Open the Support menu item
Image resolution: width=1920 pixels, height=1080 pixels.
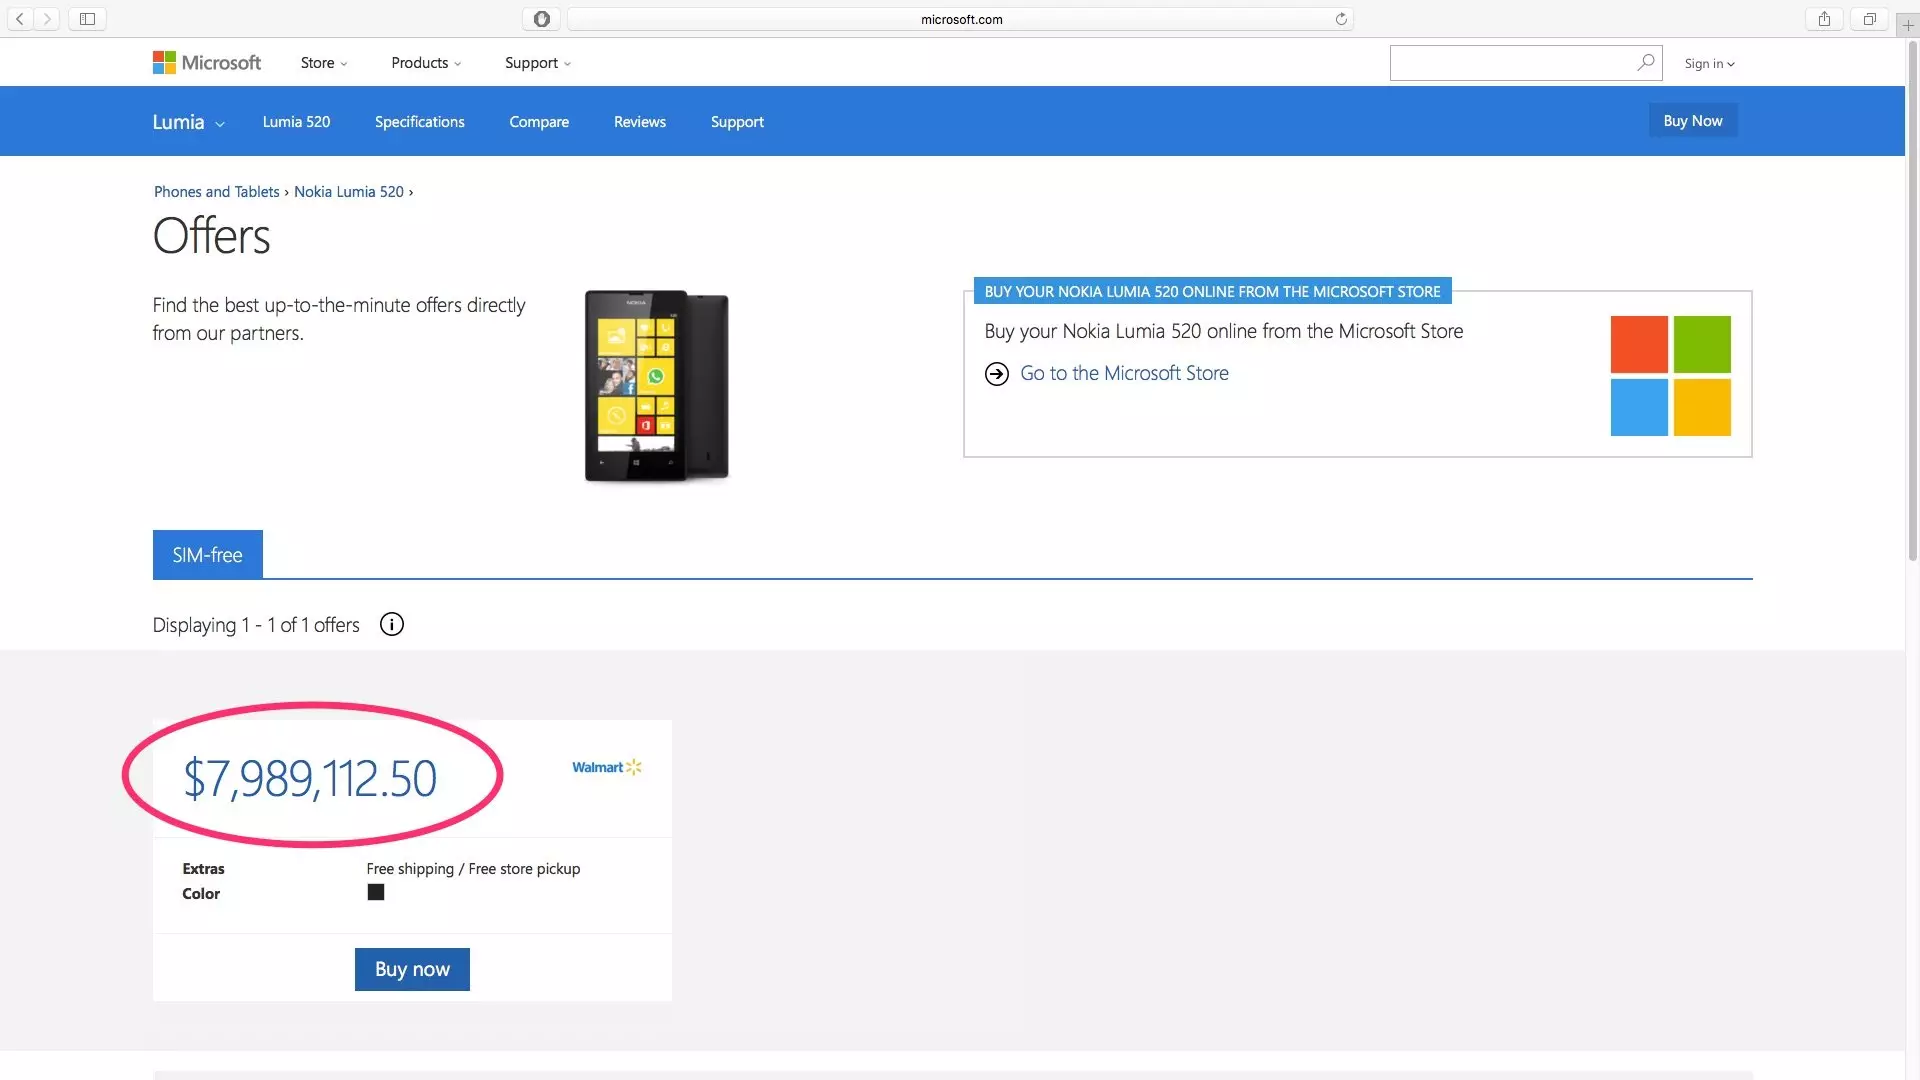coord(533,62)
